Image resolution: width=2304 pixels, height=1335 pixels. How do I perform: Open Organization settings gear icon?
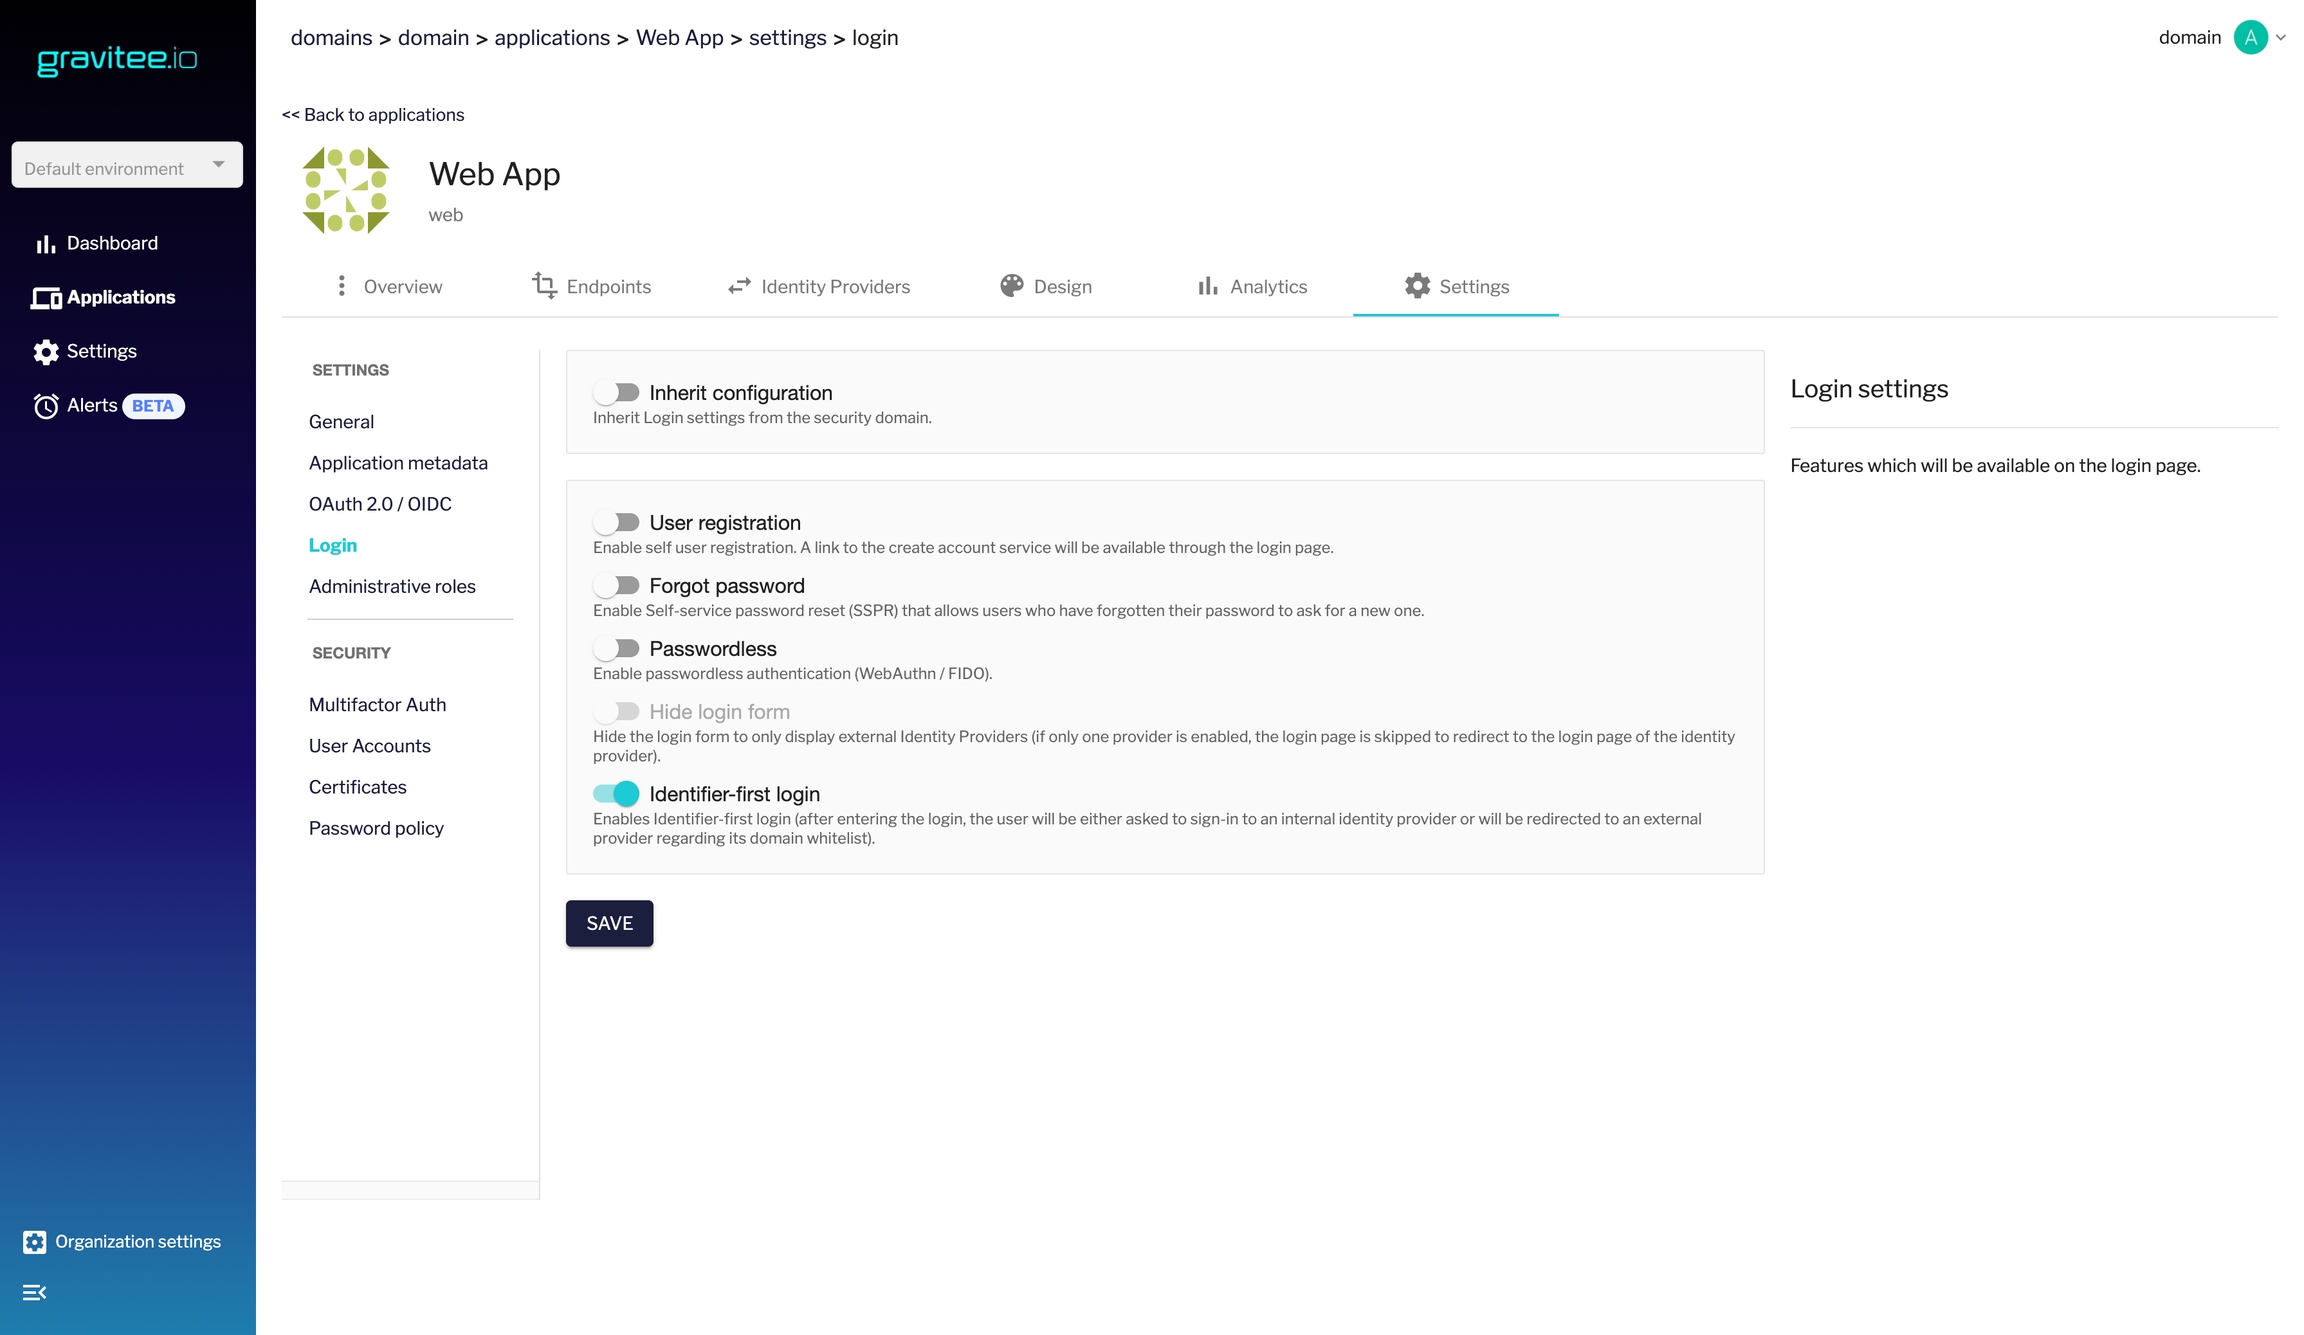(35, 1242)
